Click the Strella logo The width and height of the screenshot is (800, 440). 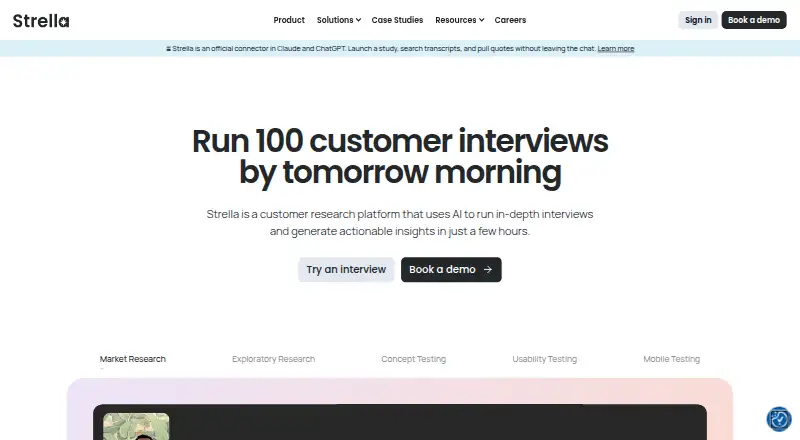(x=41, y=20)
